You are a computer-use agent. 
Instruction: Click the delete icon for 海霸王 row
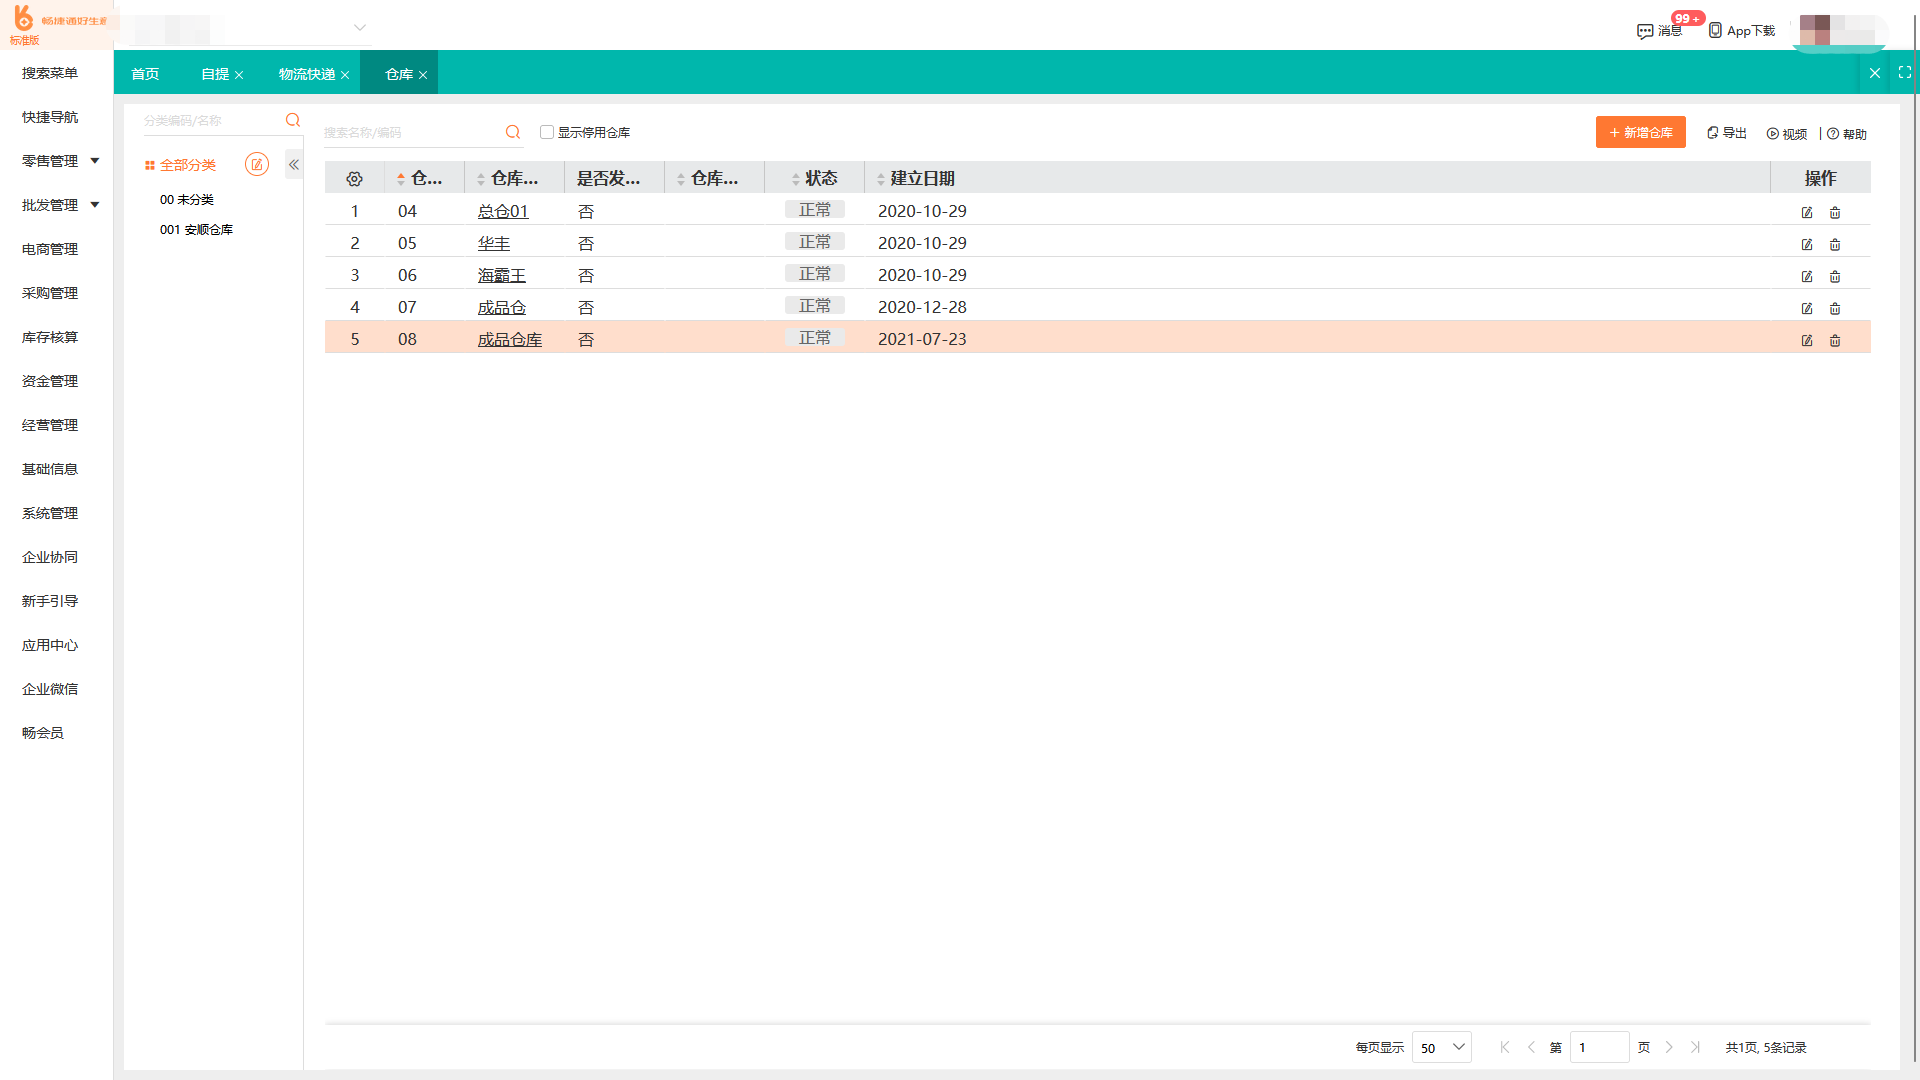click(1834, 274)
